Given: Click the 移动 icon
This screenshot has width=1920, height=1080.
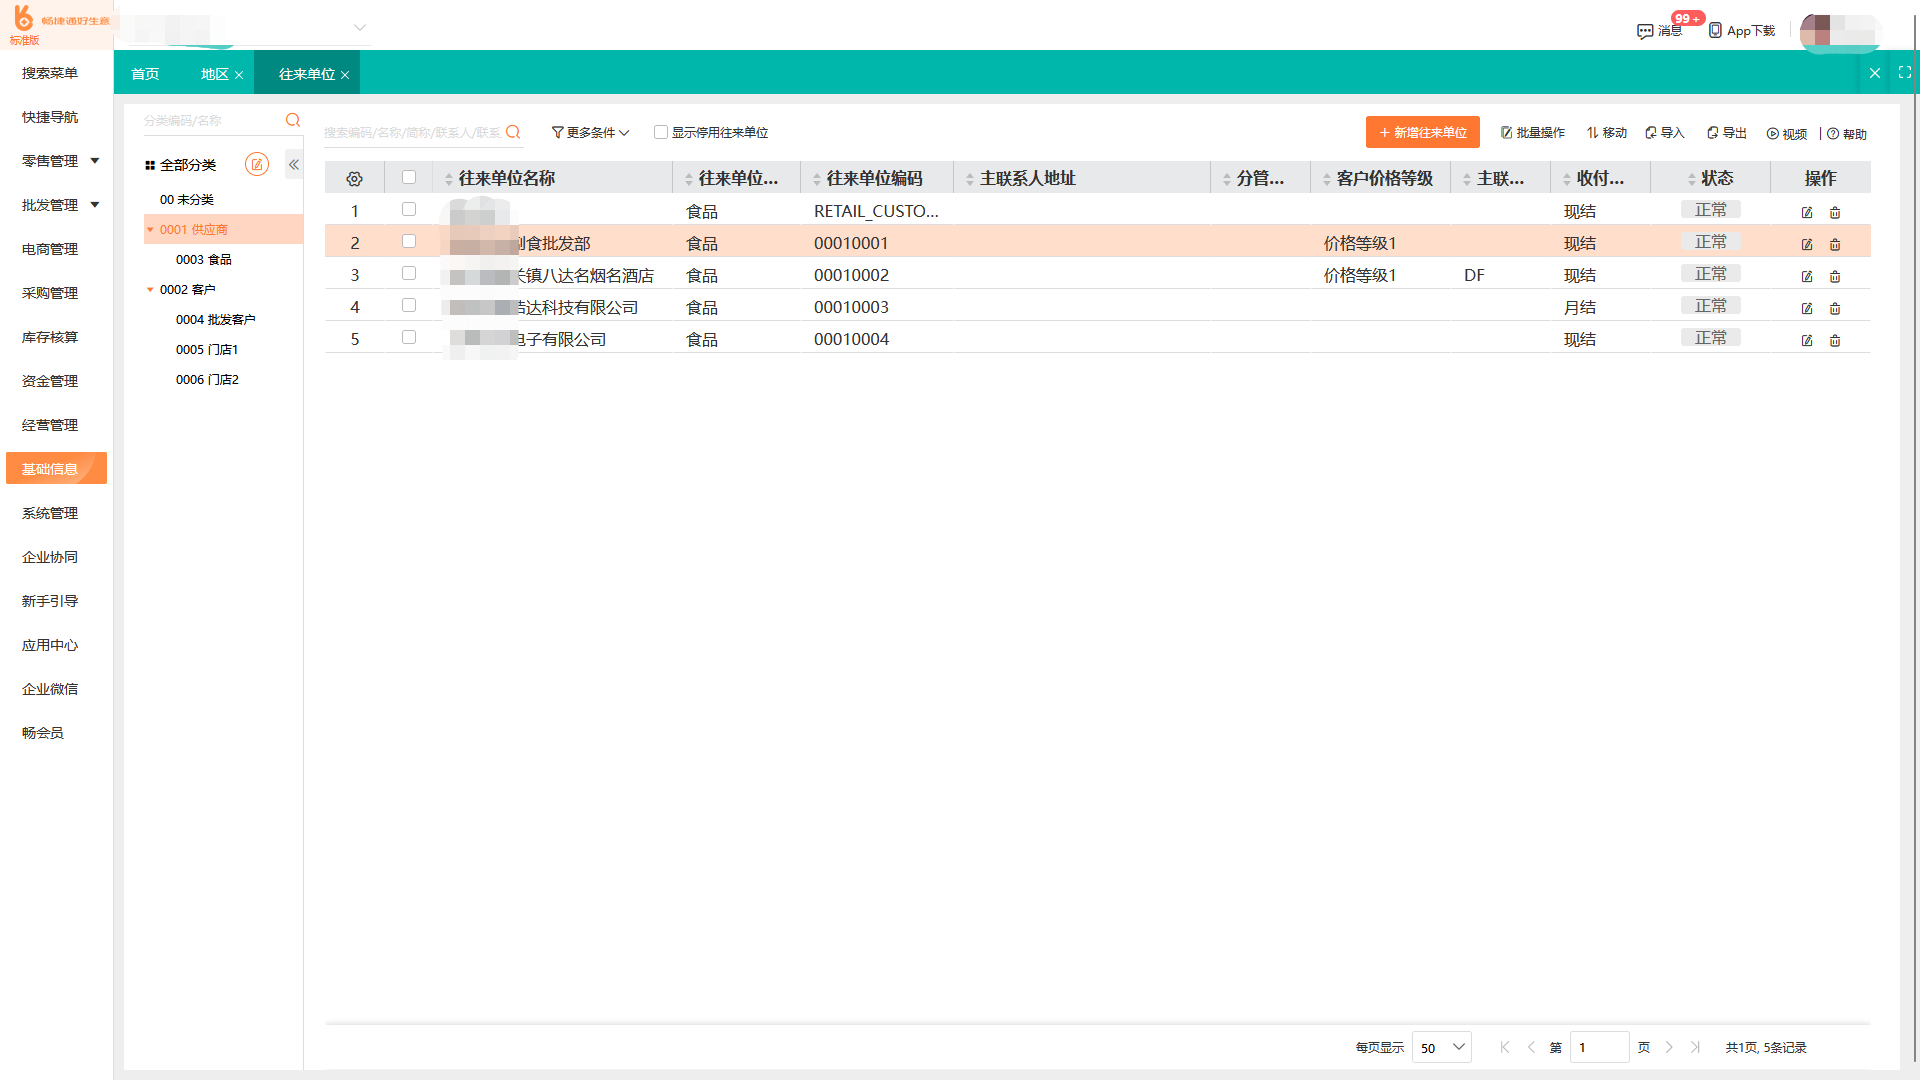Looking at the screenshot, I should (x=1592, y=131).
